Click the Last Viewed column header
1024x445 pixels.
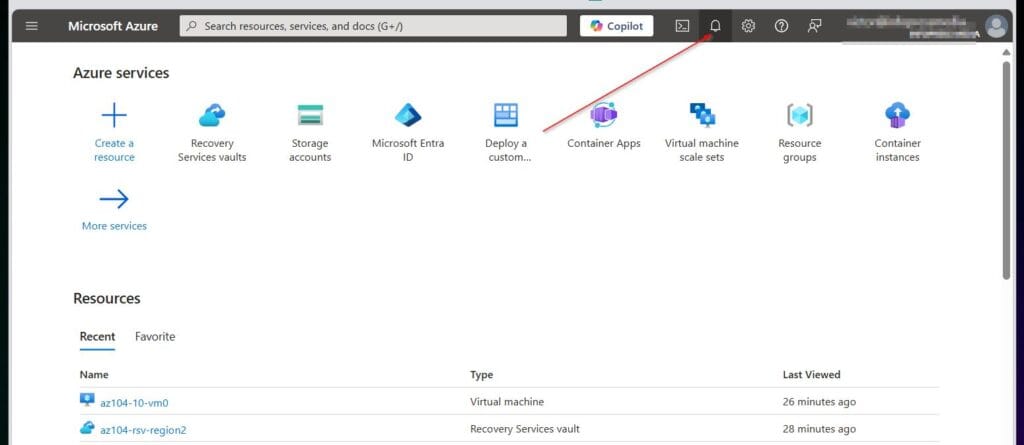click(811, 374)
